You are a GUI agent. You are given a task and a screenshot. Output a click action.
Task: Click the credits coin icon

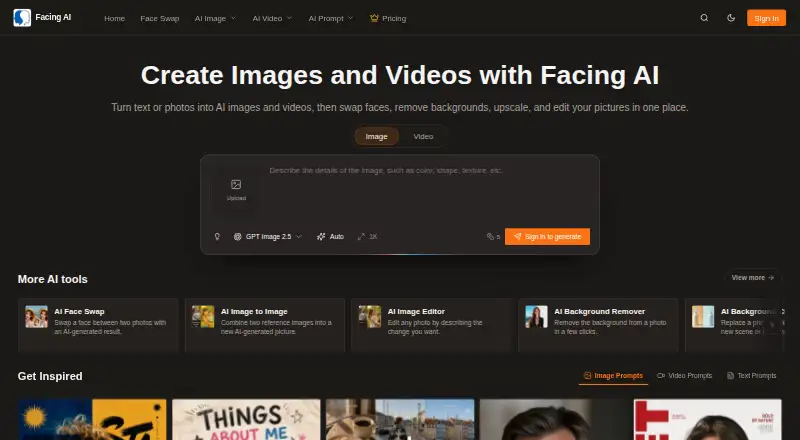coord(490,237)
